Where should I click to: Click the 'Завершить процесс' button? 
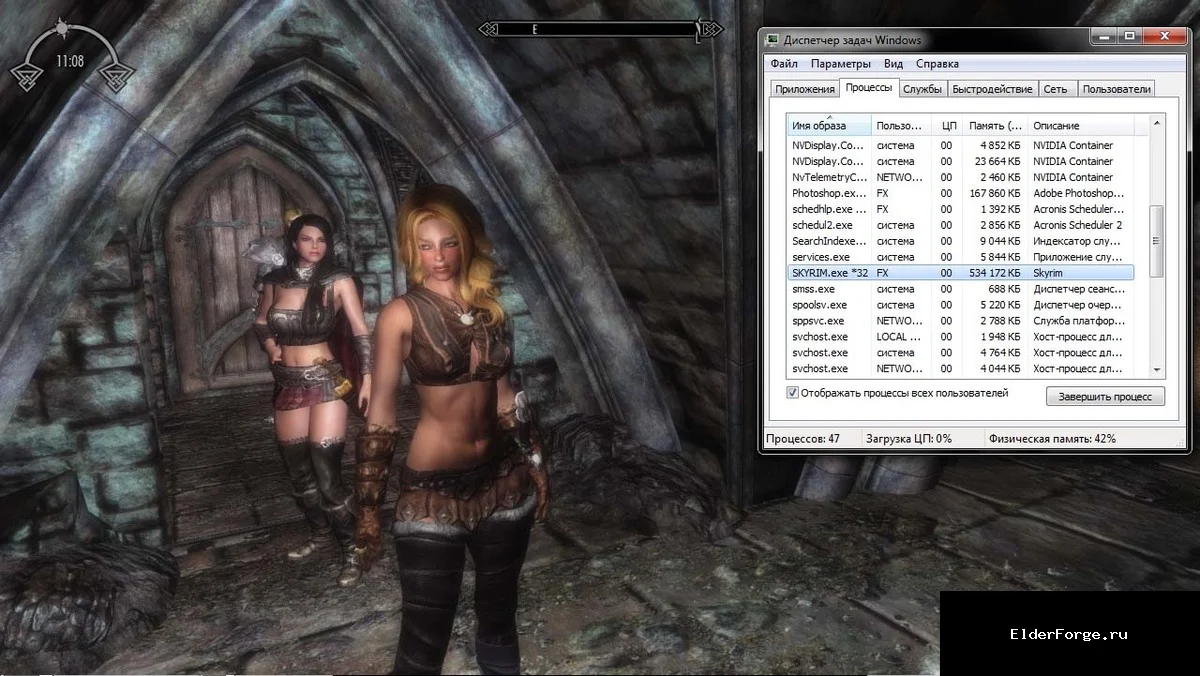1105,397
